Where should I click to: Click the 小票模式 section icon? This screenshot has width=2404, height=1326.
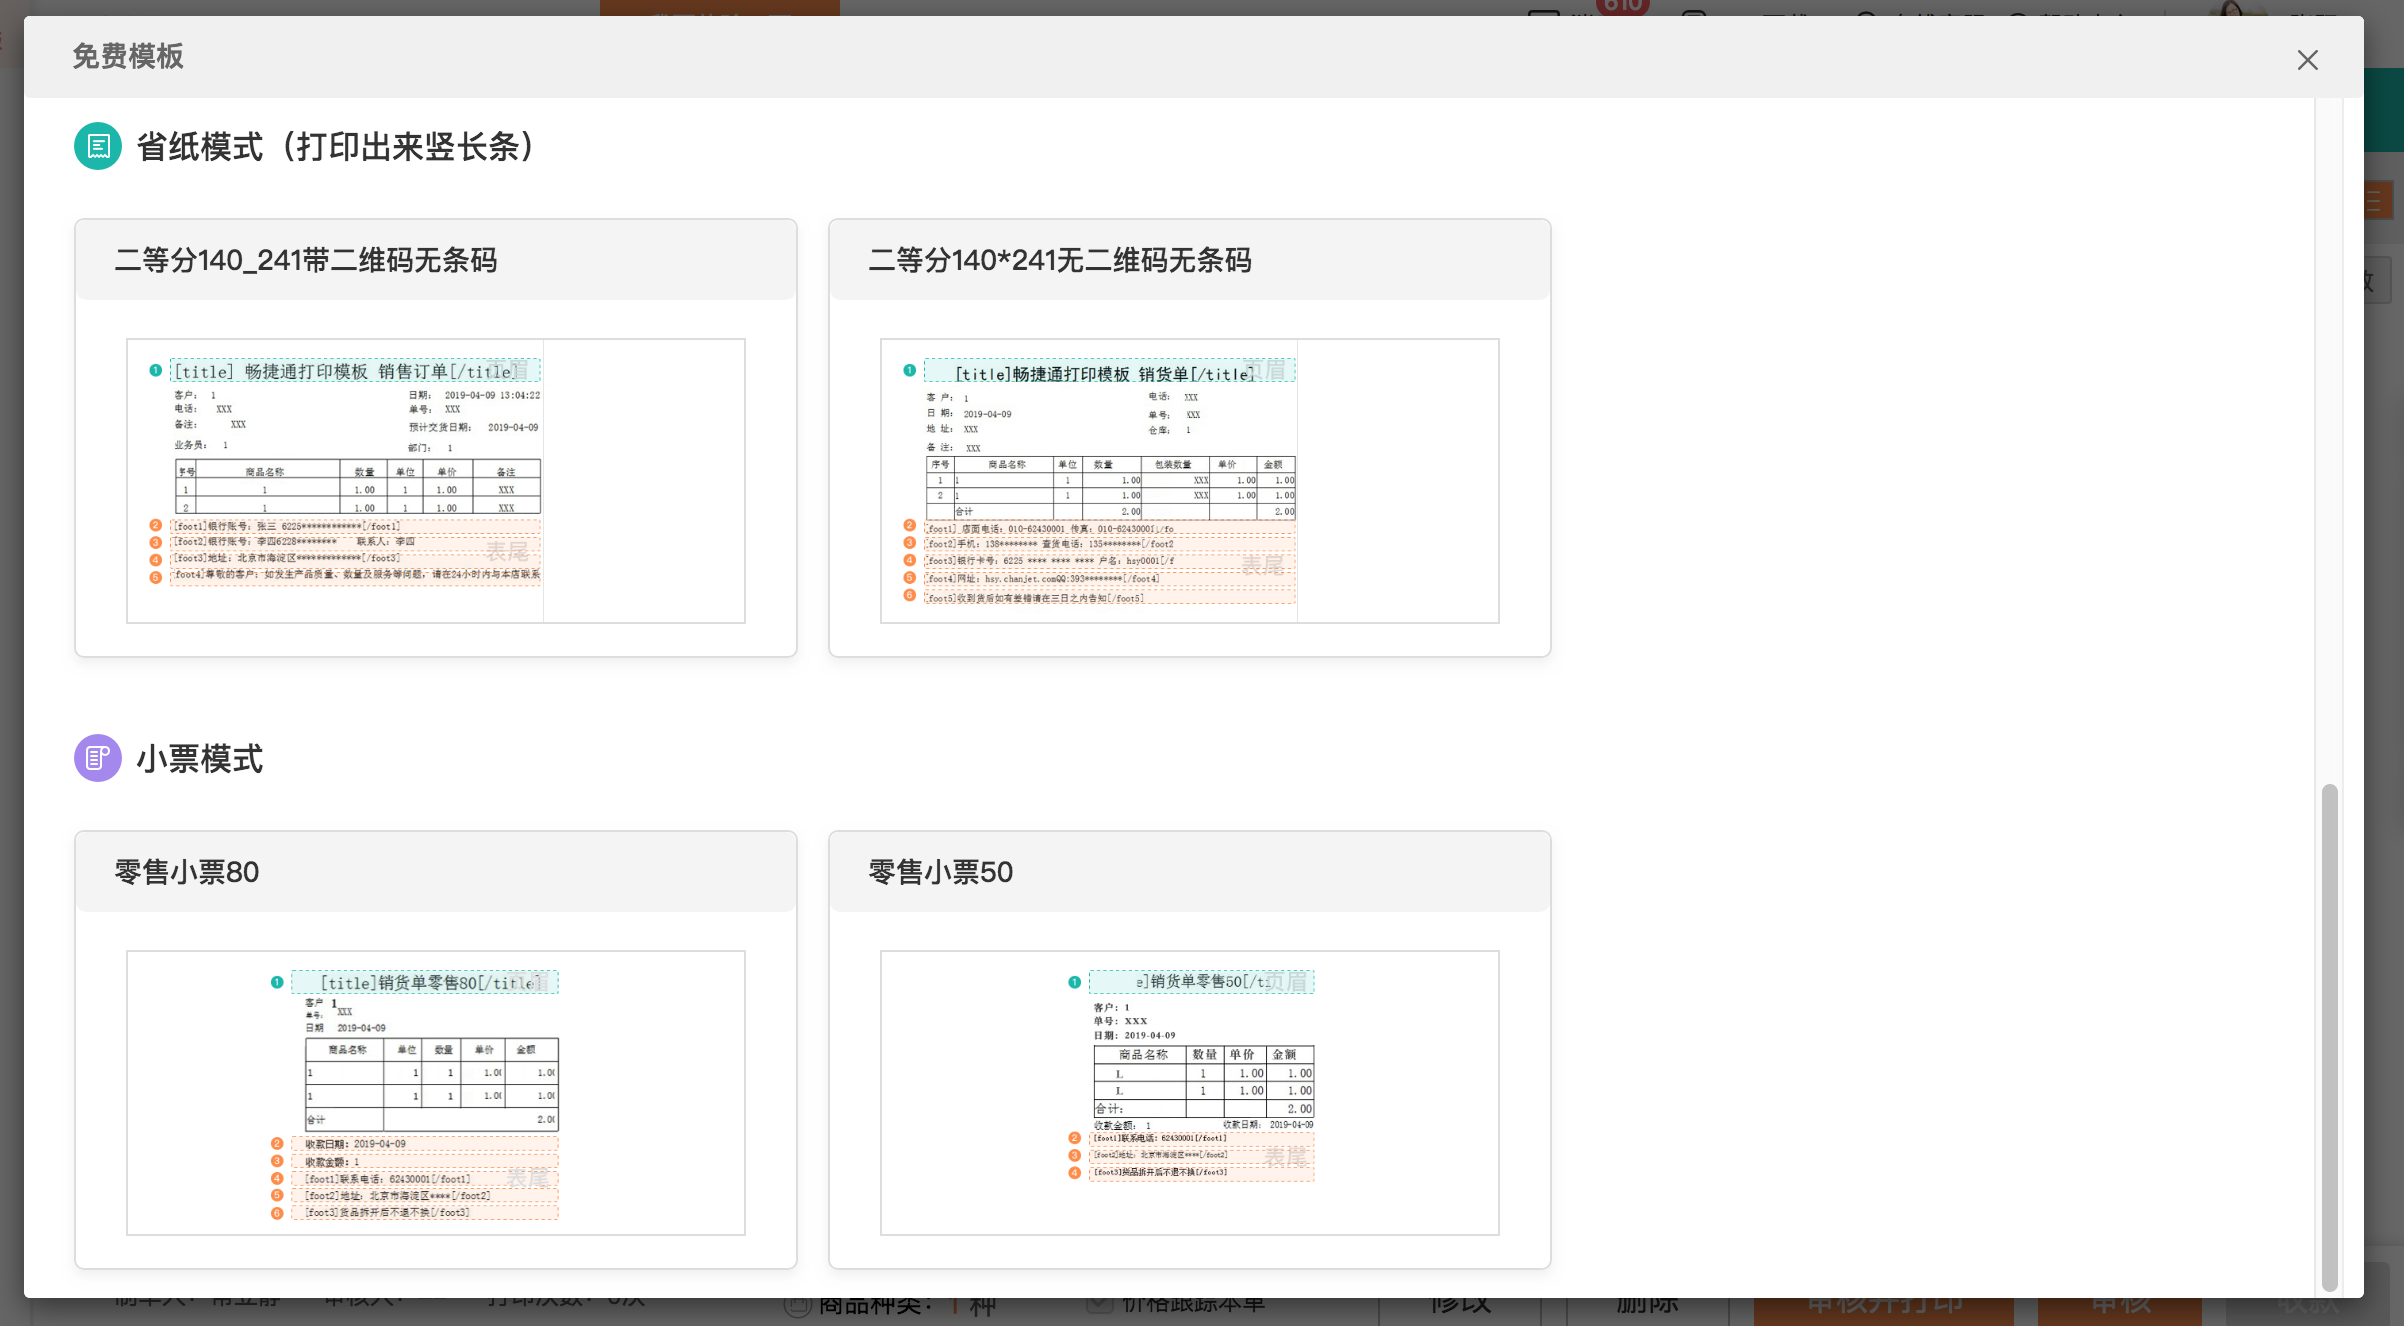pyautogui.click(x=96, y=758)
